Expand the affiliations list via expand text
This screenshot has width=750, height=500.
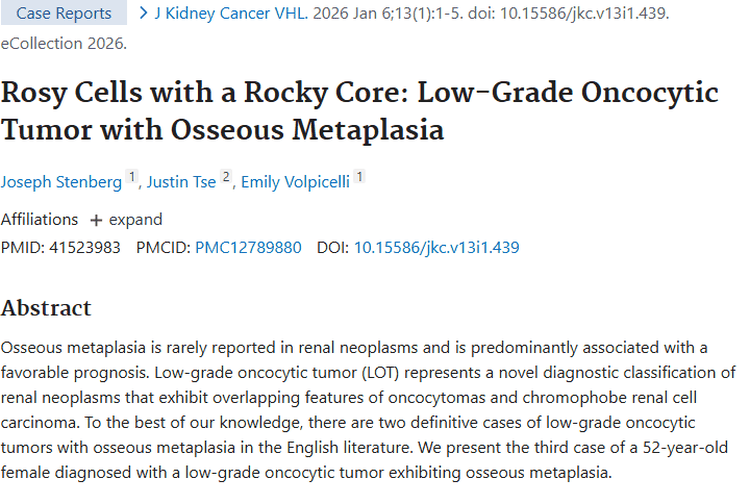135,220
